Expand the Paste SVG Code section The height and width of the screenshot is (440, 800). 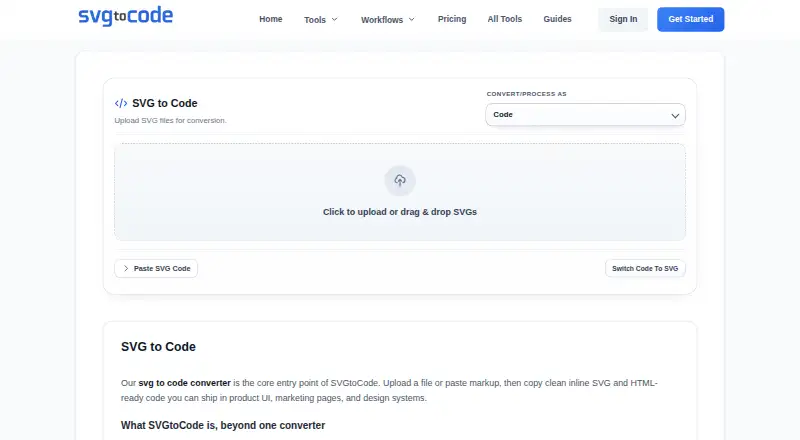pyautogui.click(x=156, y=268)
